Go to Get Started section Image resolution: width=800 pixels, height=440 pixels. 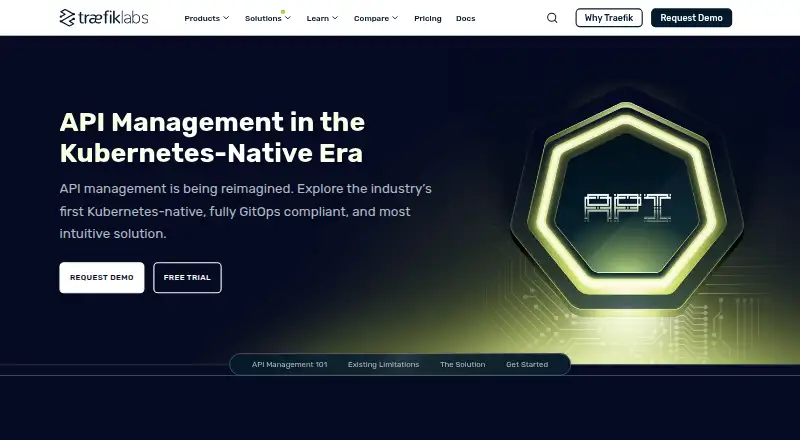pos(527,364)
